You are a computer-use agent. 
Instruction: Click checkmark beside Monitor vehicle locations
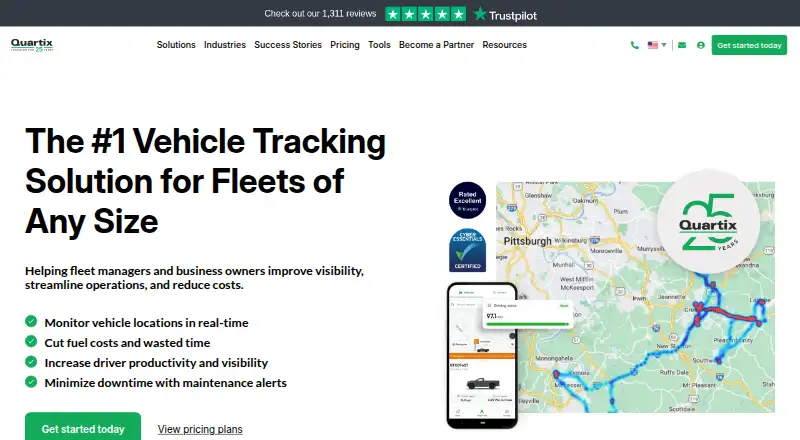31,321
